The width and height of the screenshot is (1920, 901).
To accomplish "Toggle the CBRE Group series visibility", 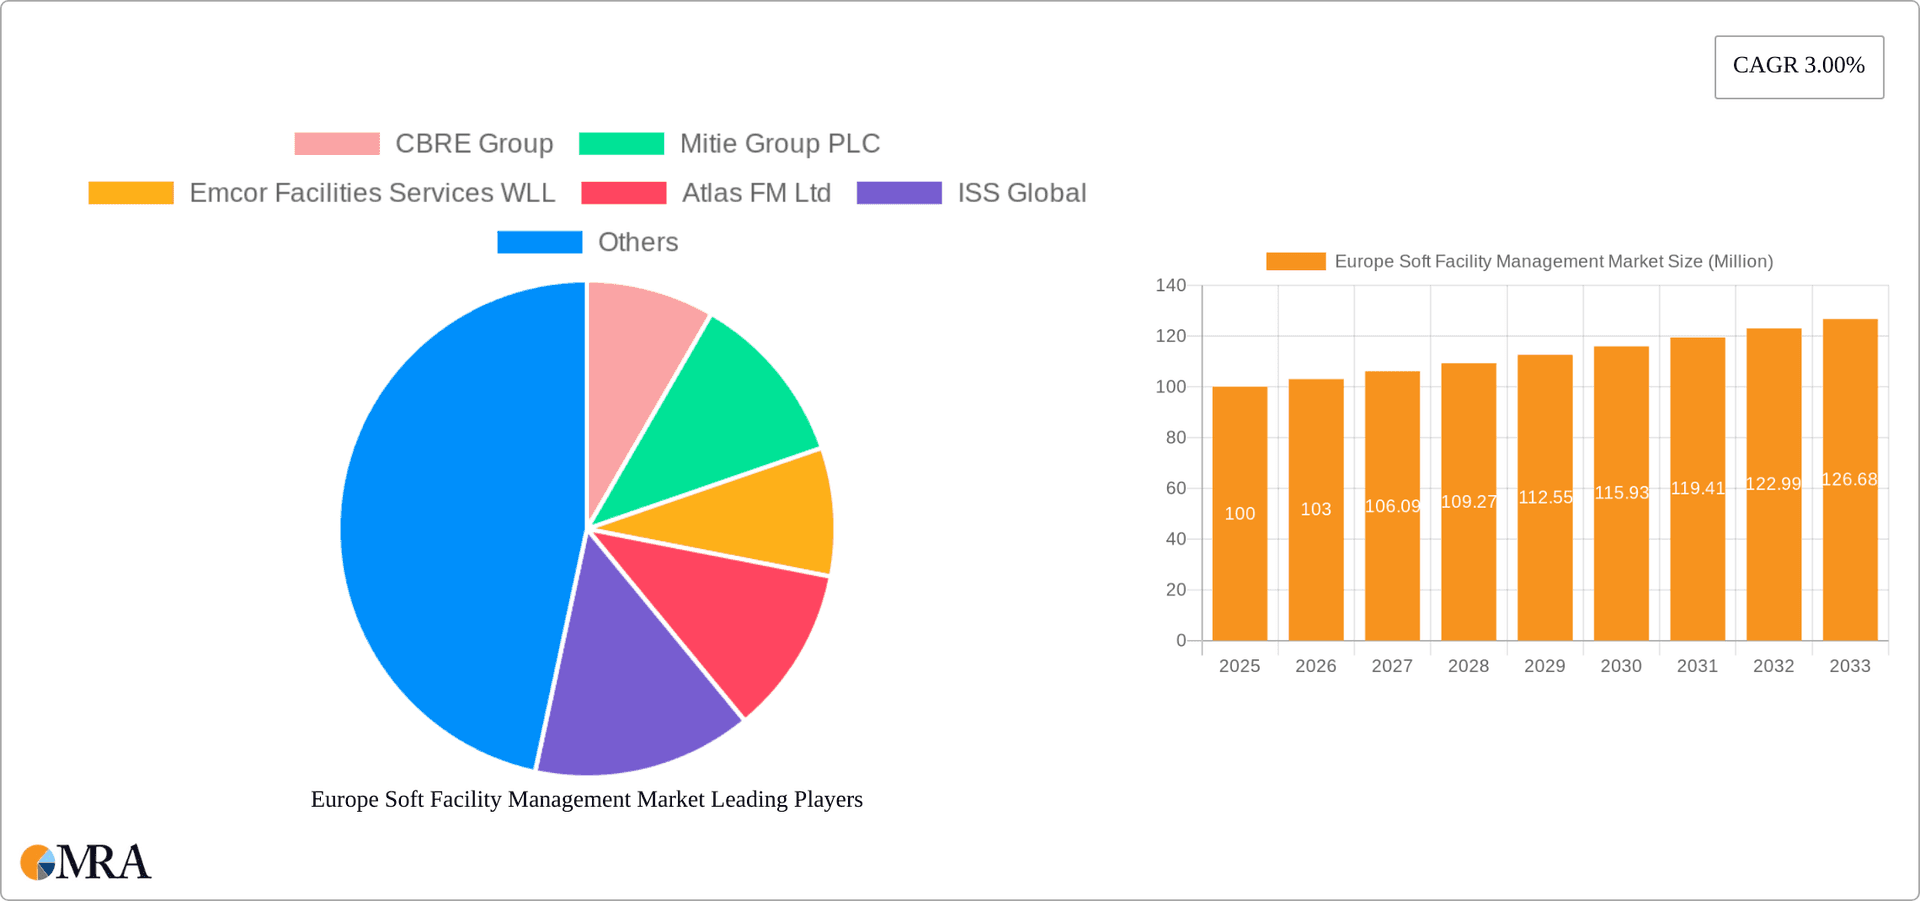I will [337, 143].
